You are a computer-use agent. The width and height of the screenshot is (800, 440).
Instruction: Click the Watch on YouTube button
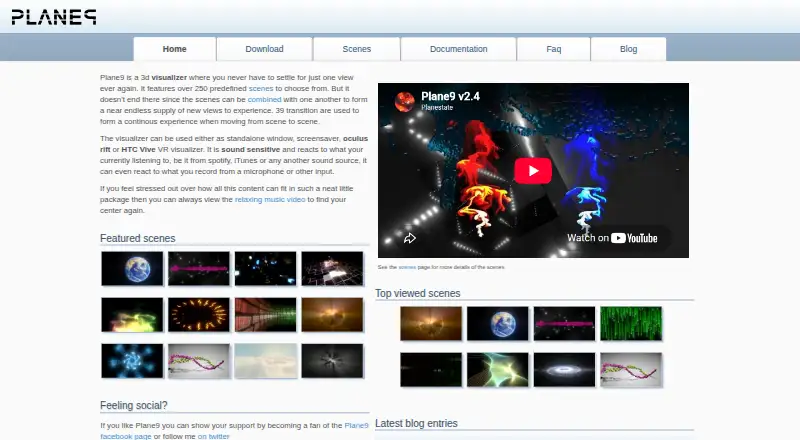click(612, 238)
